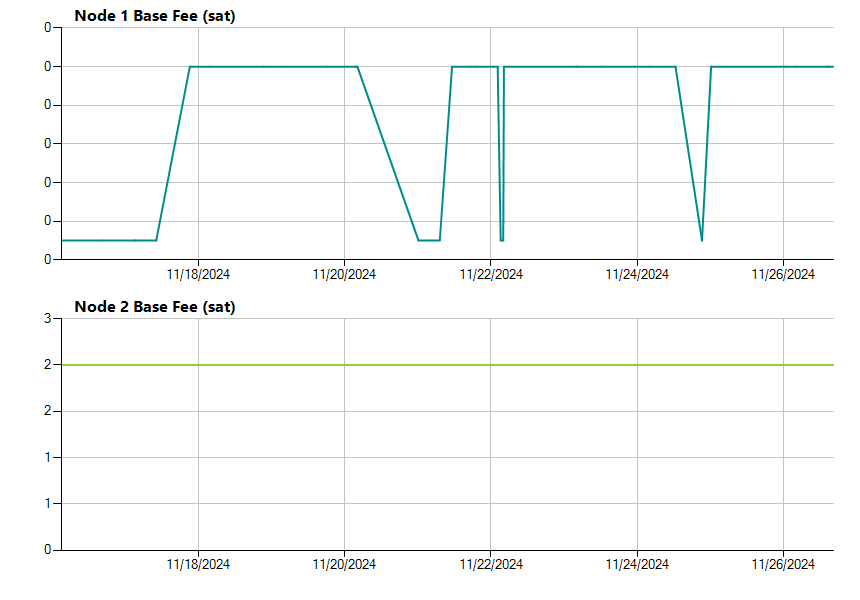860x600 pixels.
Task: Select 11/18/2024 label on Node 2 x-axis
Action: point(198,565)
